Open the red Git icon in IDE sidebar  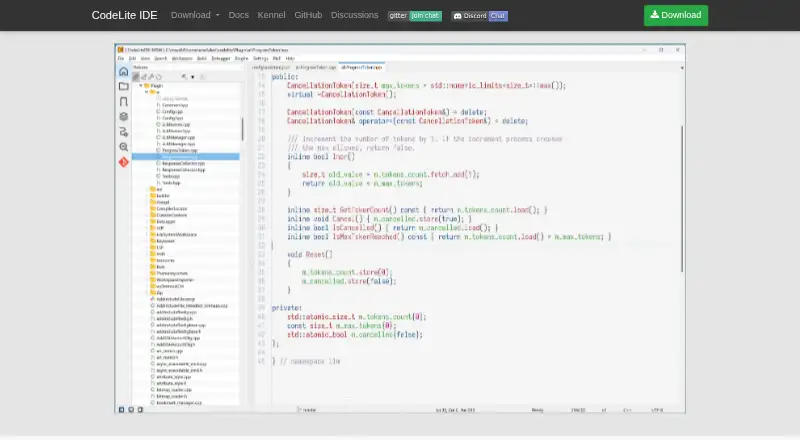pos(123,162)
